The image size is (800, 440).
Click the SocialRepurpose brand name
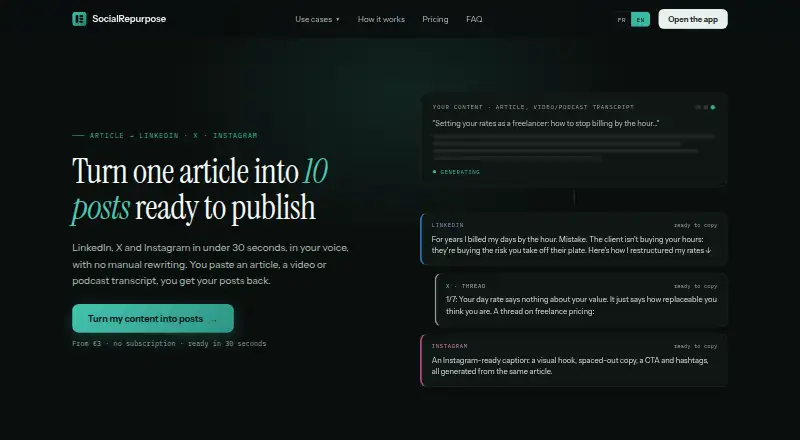(x=129, y=19)
